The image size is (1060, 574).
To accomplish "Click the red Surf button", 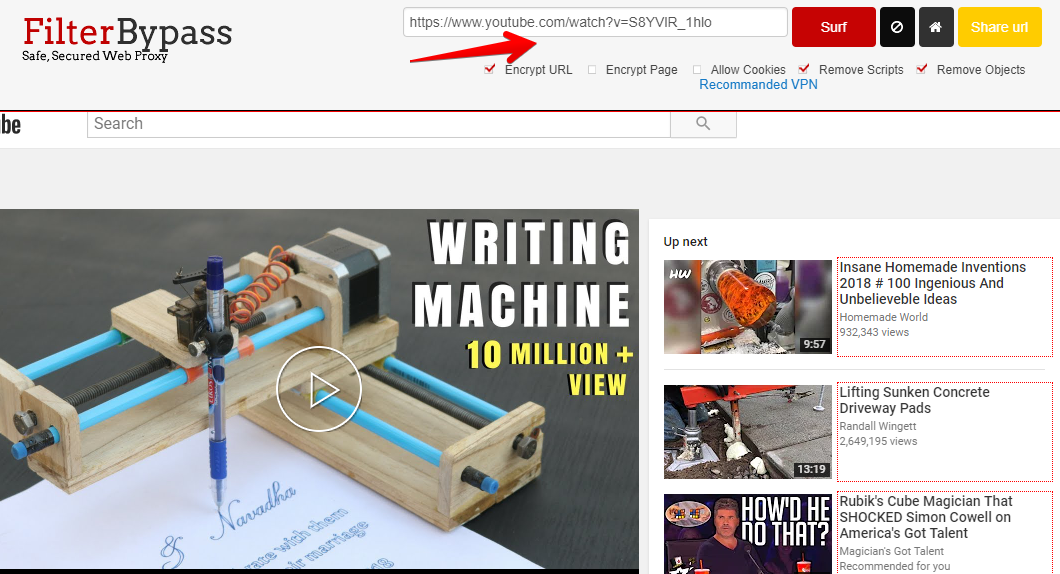I will pyautogui.click(x=833, y=27).
